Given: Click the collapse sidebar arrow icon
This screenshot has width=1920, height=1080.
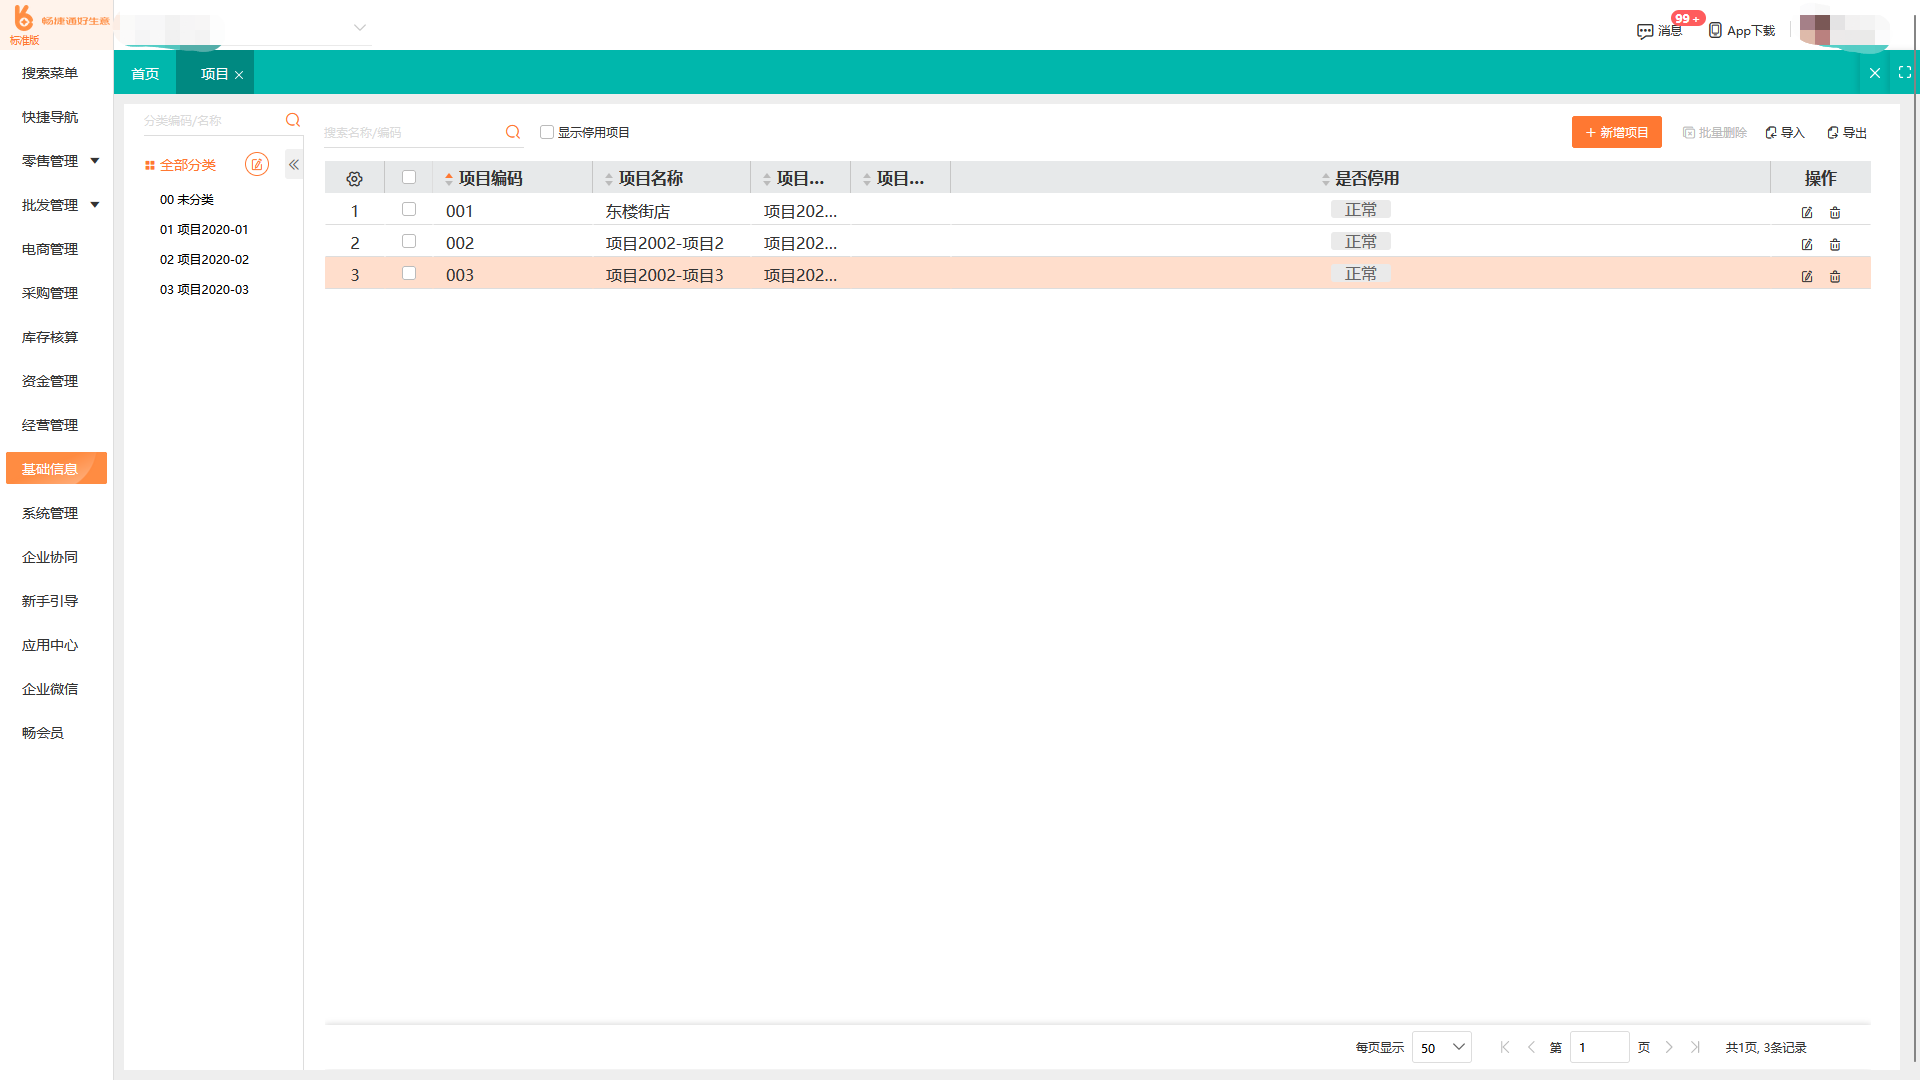Looking at the screenshot, I should pyautogui.click(x=294, y=164).
